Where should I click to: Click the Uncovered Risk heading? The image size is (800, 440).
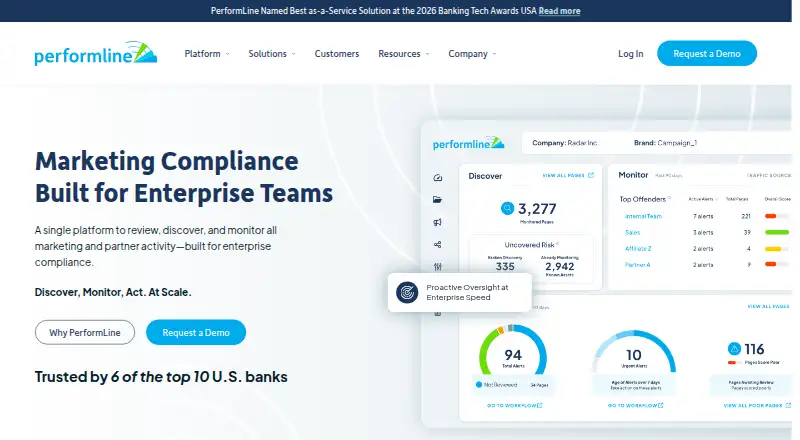[529, 245]
